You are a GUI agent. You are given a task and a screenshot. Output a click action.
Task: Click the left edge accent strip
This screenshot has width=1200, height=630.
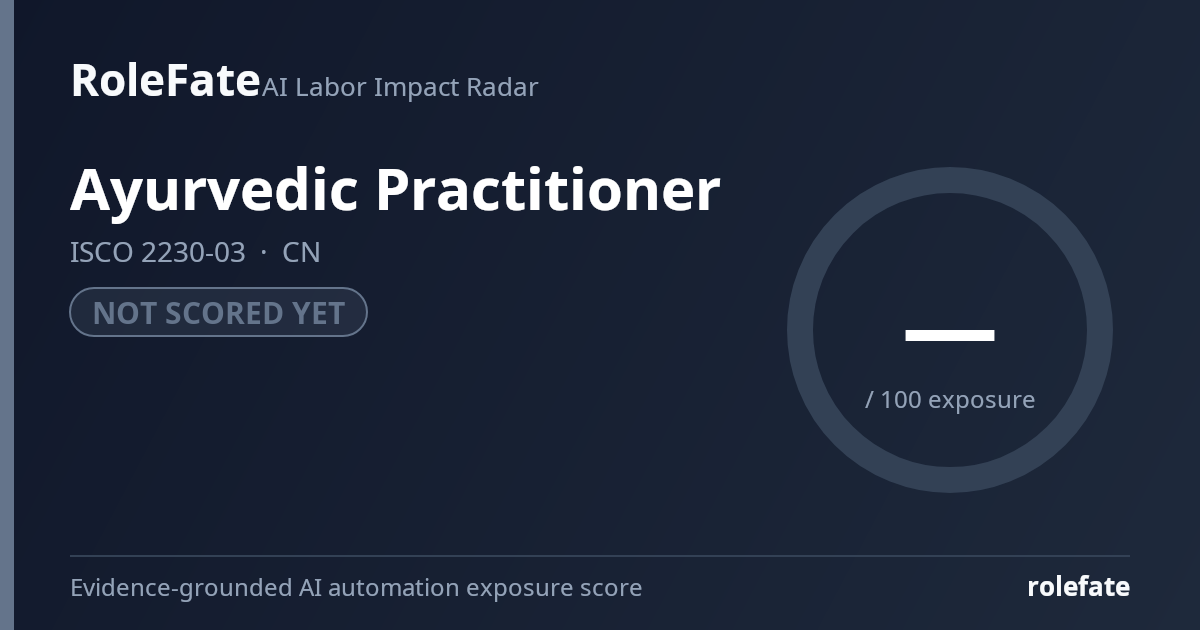coord(7,315)
